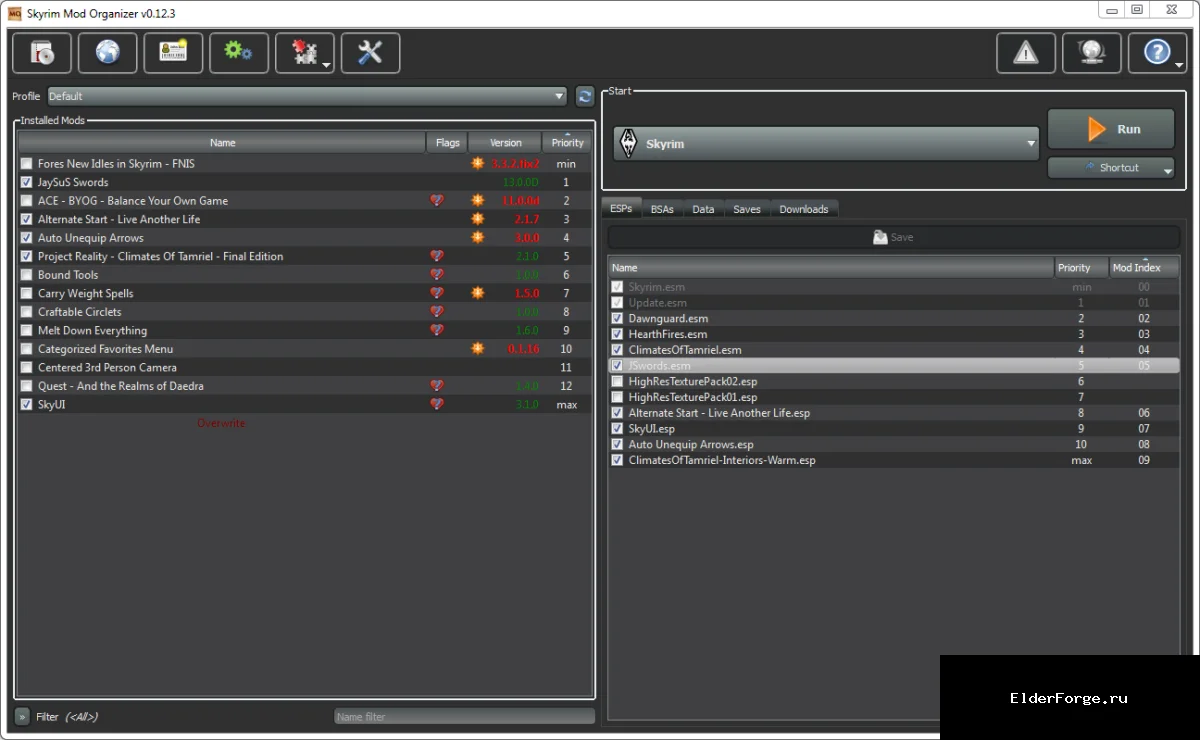The image size is (1200, 740).
Task: Click the Name filter input field
Action: [x=464, y=716]
